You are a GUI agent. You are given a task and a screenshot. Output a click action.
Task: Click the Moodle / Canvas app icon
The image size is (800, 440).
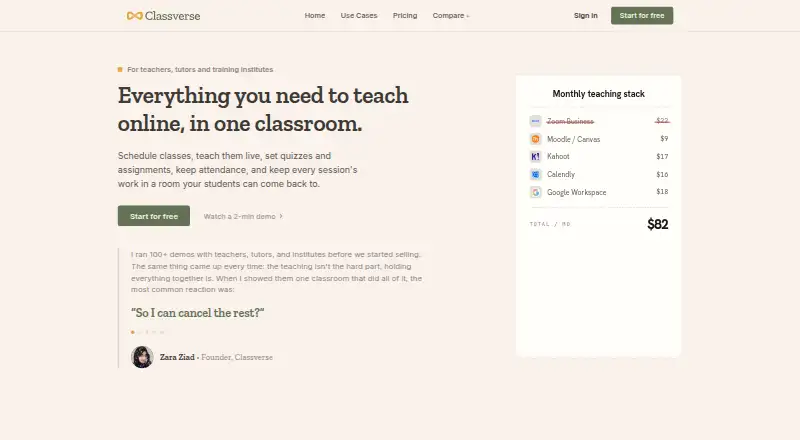(x=535, y=139)
